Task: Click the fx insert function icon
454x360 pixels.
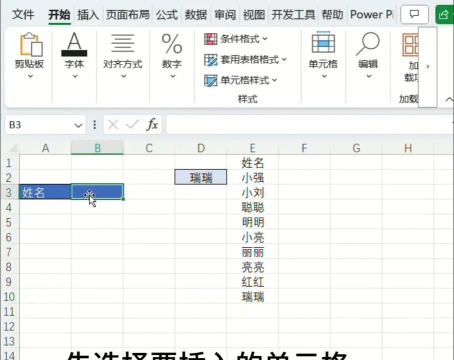Action: 152,125
